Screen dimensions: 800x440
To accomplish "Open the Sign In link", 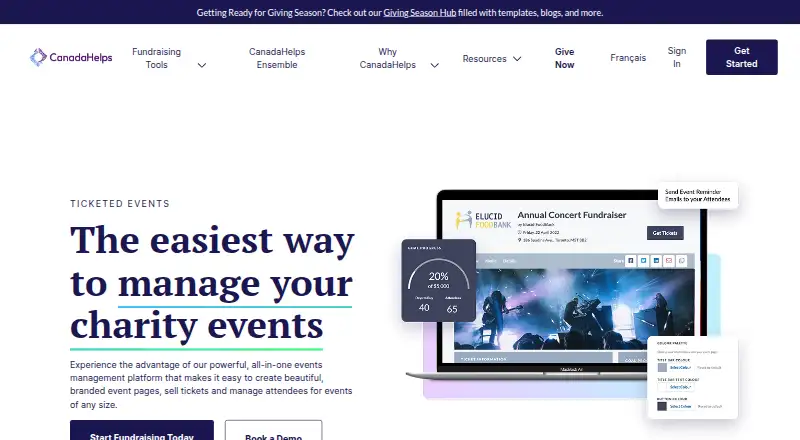I will 677,57.
